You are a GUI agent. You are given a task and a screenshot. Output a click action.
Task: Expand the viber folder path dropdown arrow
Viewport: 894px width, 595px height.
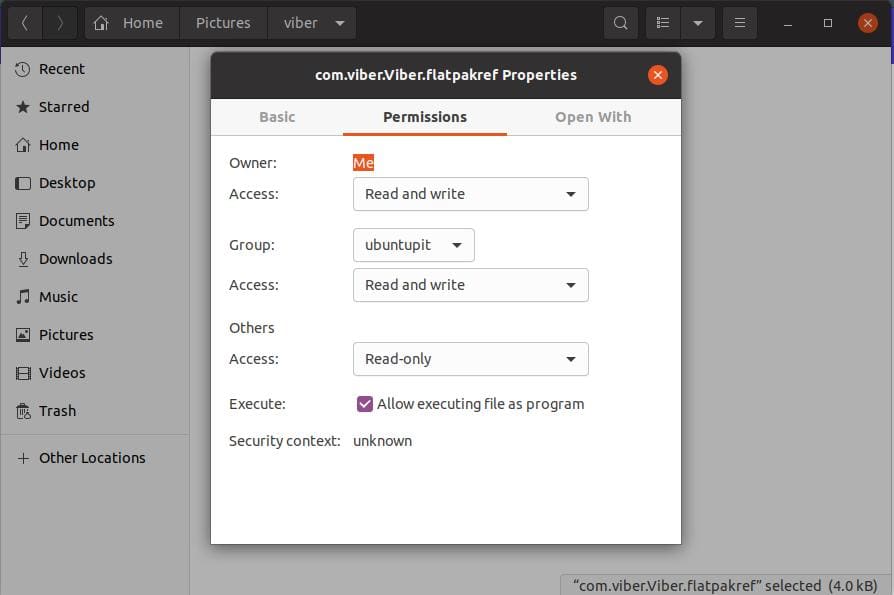pyautogui.click(x=340, y=23)
